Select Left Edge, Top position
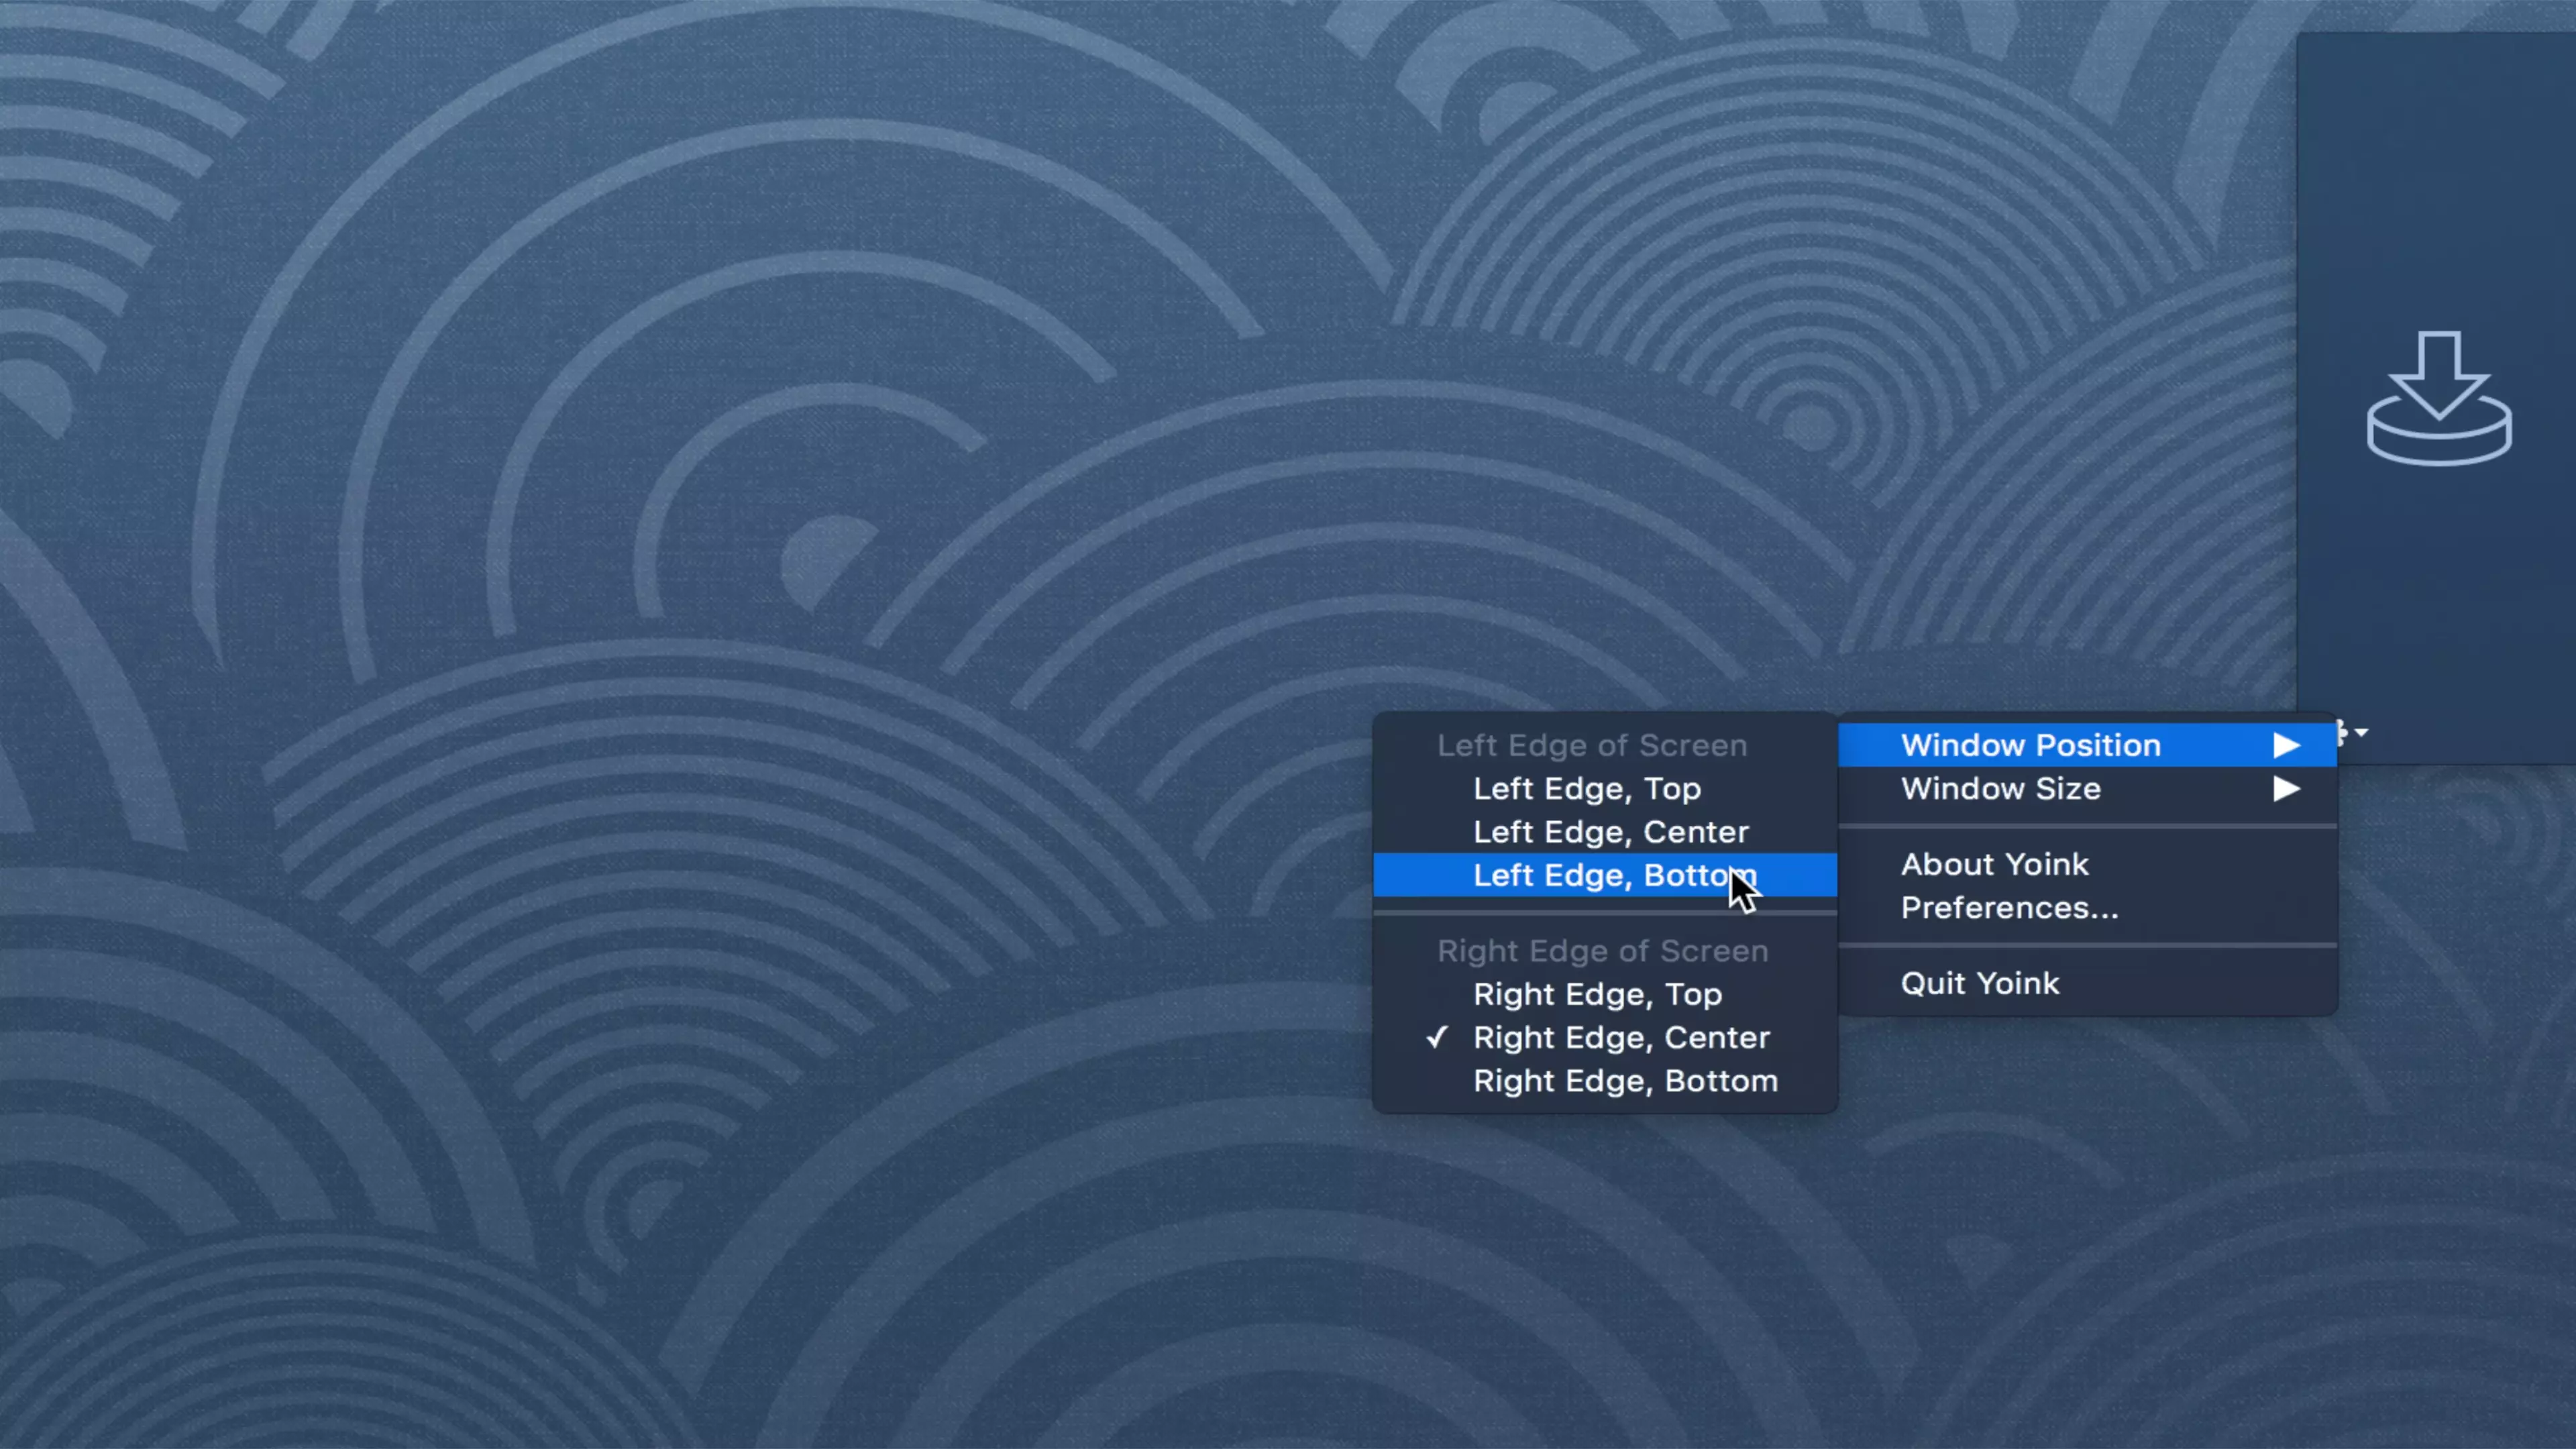 point(1587,788)
